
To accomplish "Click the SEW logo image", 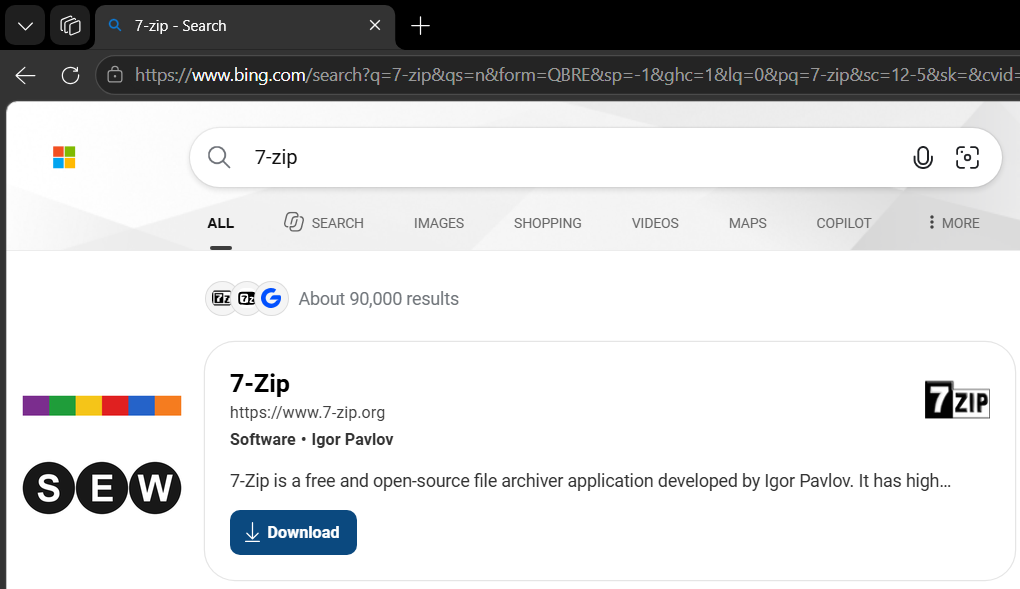I will click(x=102, y=488).
